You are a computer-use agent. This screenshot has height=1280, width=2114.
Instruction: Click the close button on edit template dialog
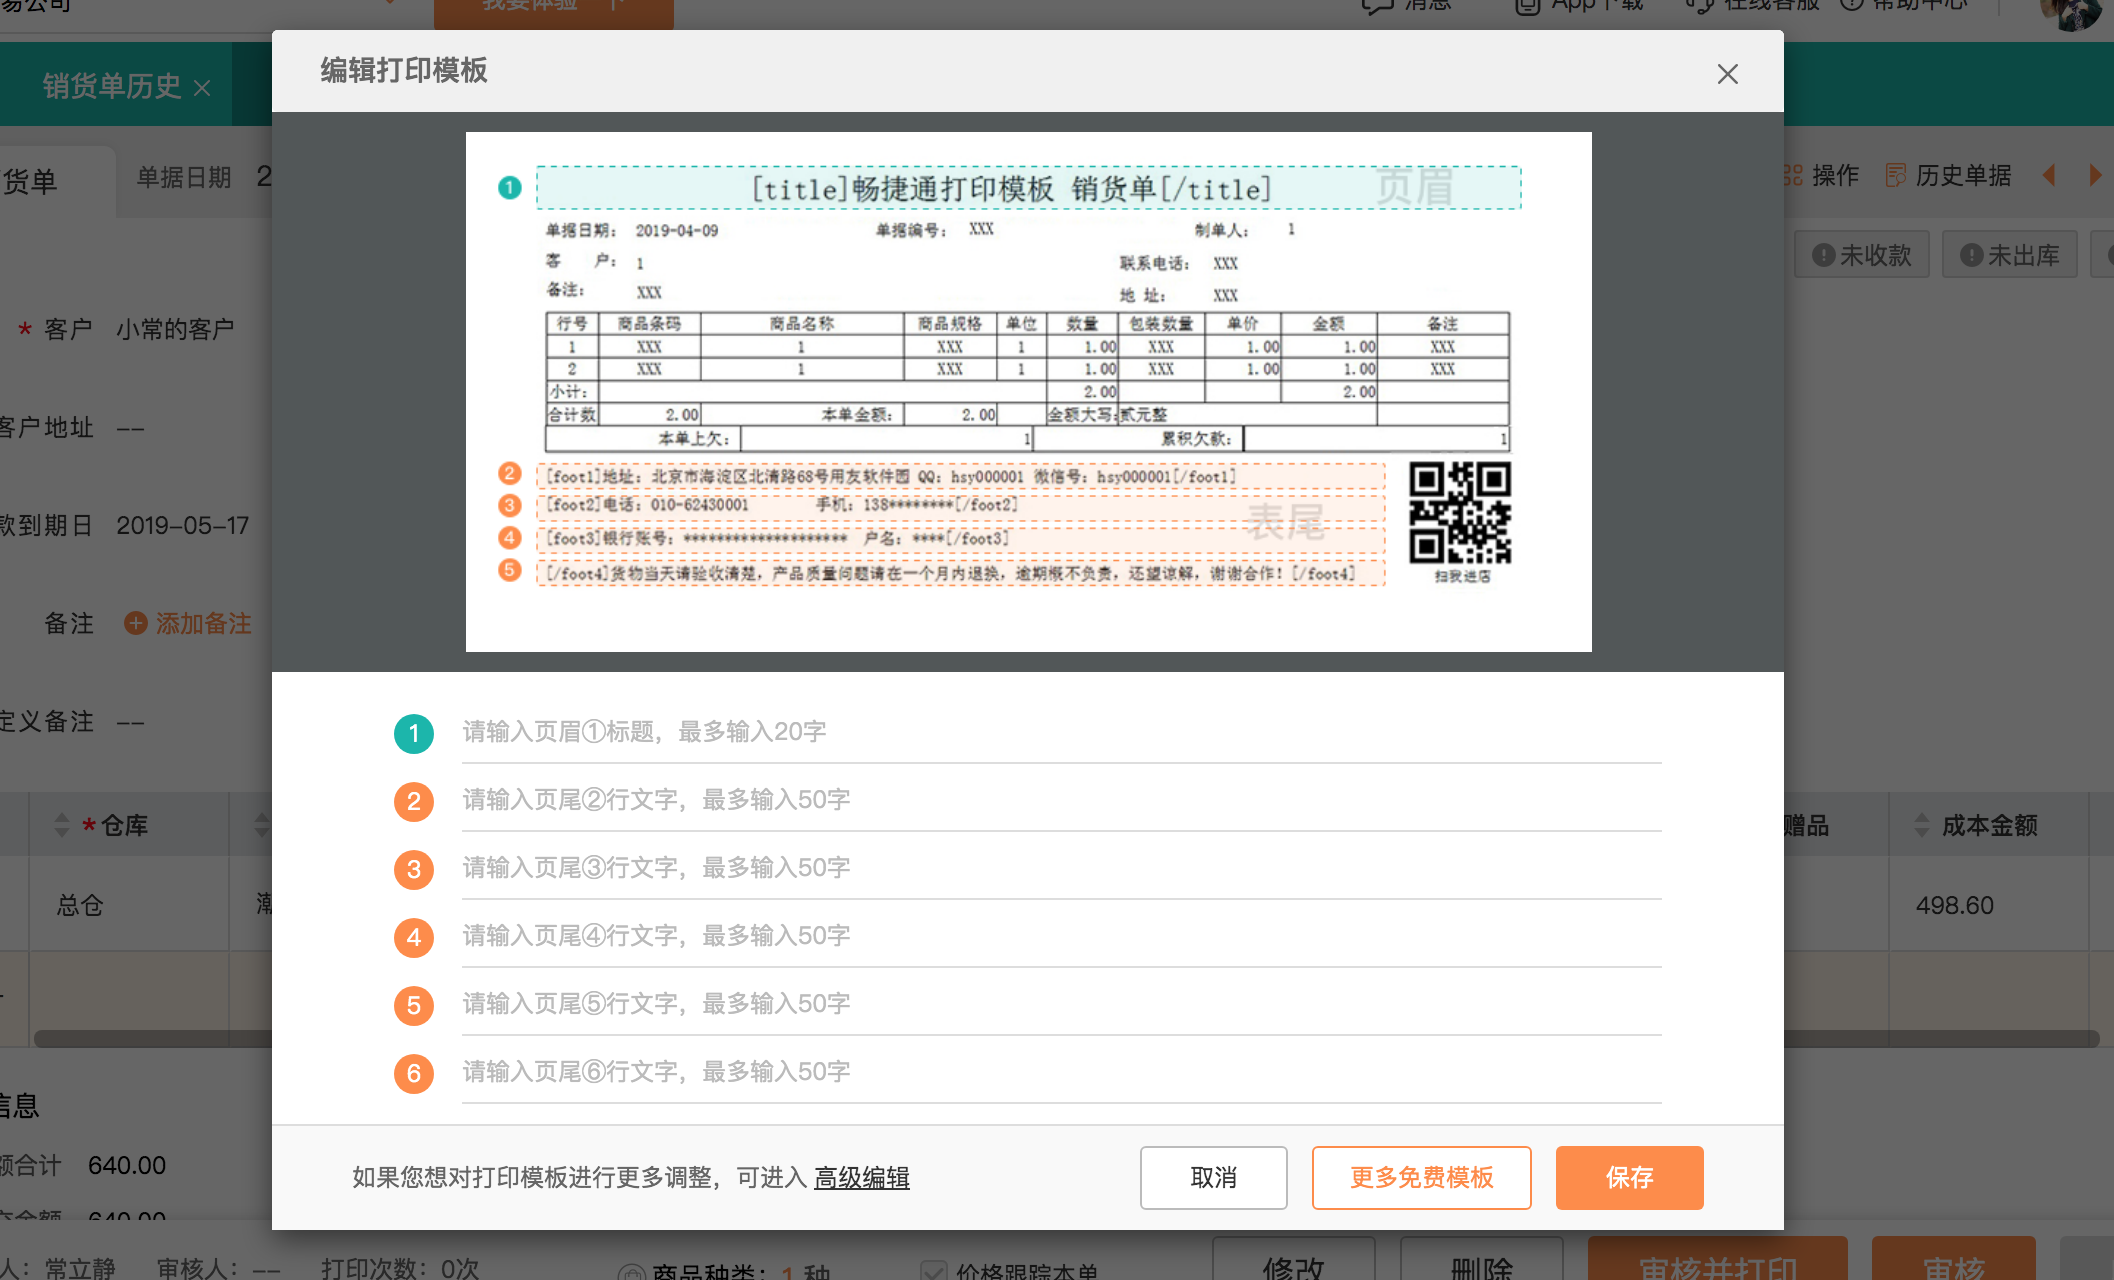point(1727,74)
